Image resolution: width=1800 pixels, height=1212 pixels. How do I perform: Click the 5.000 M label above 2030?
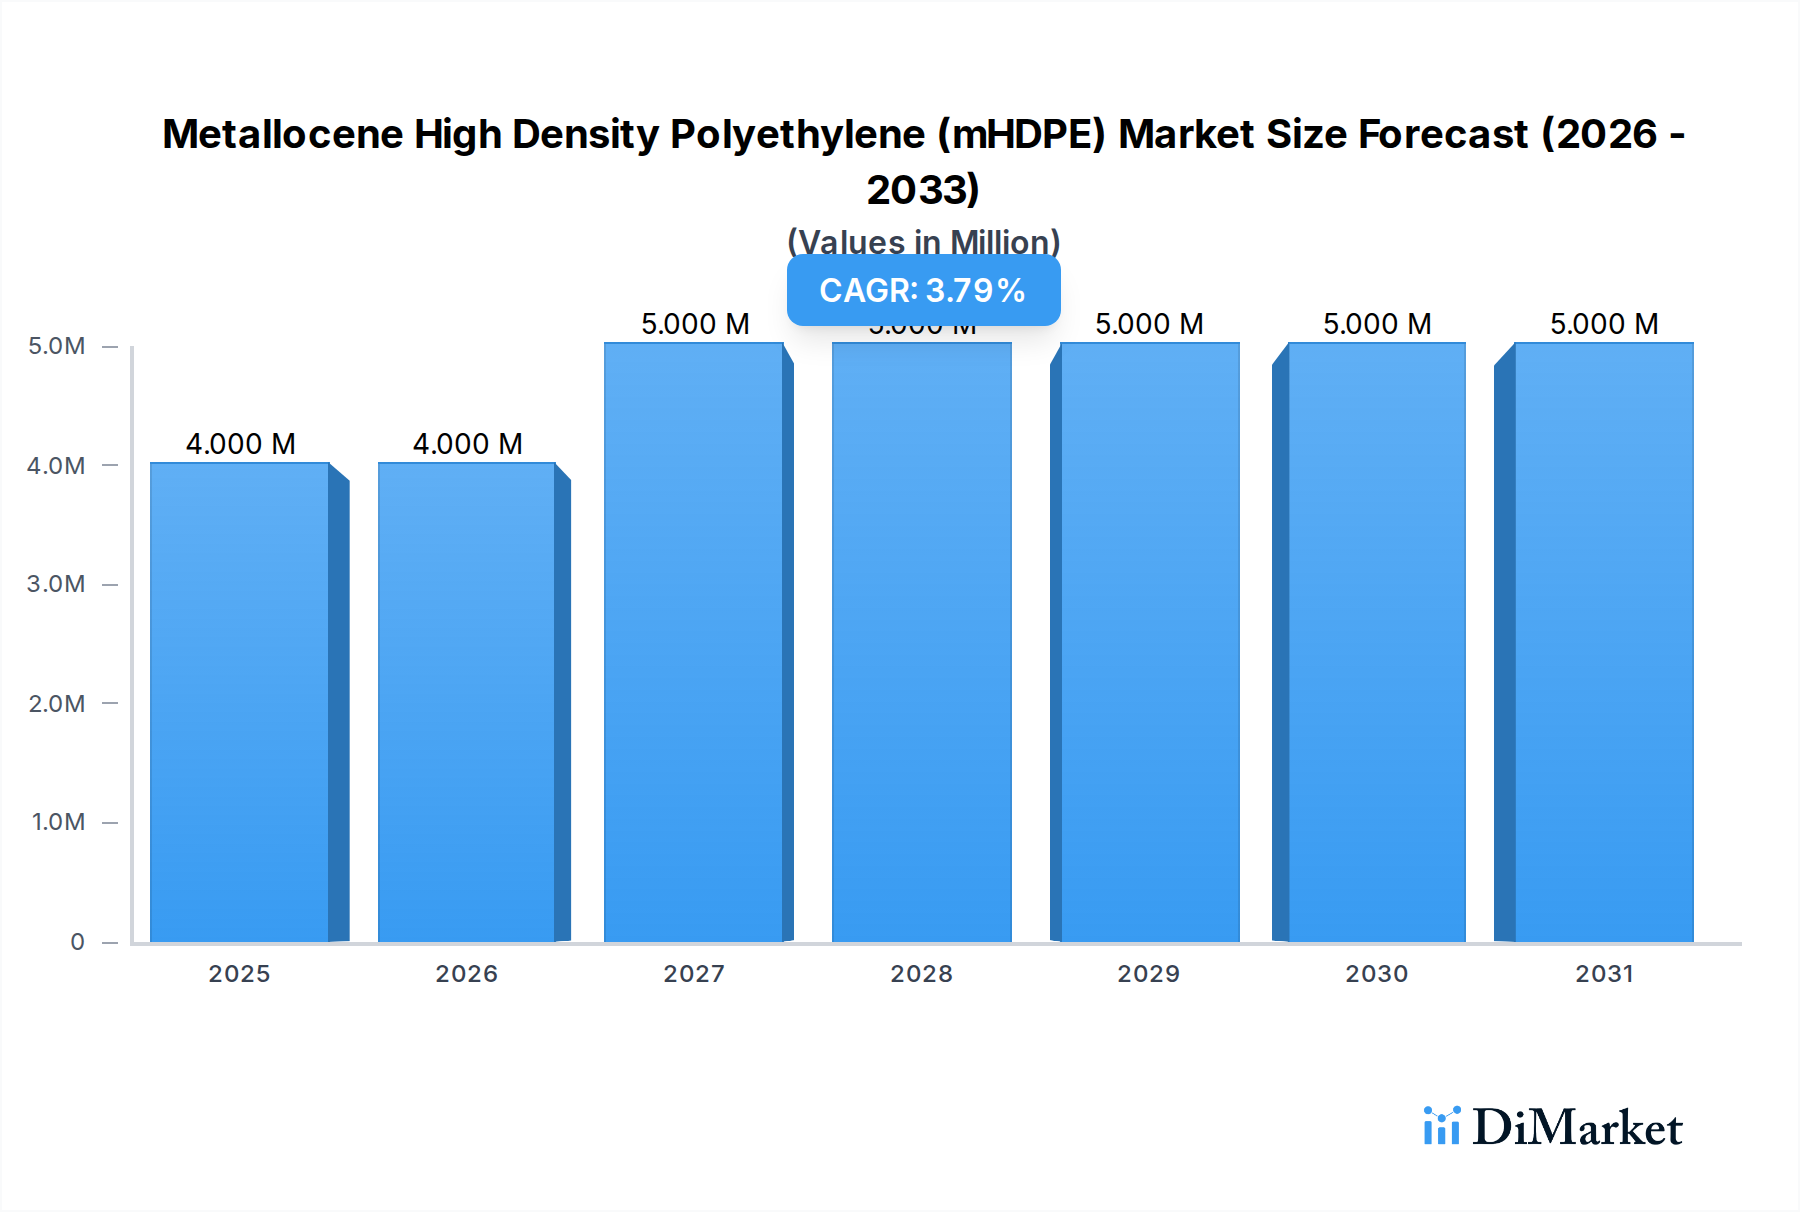click(x=1376, y=323)
